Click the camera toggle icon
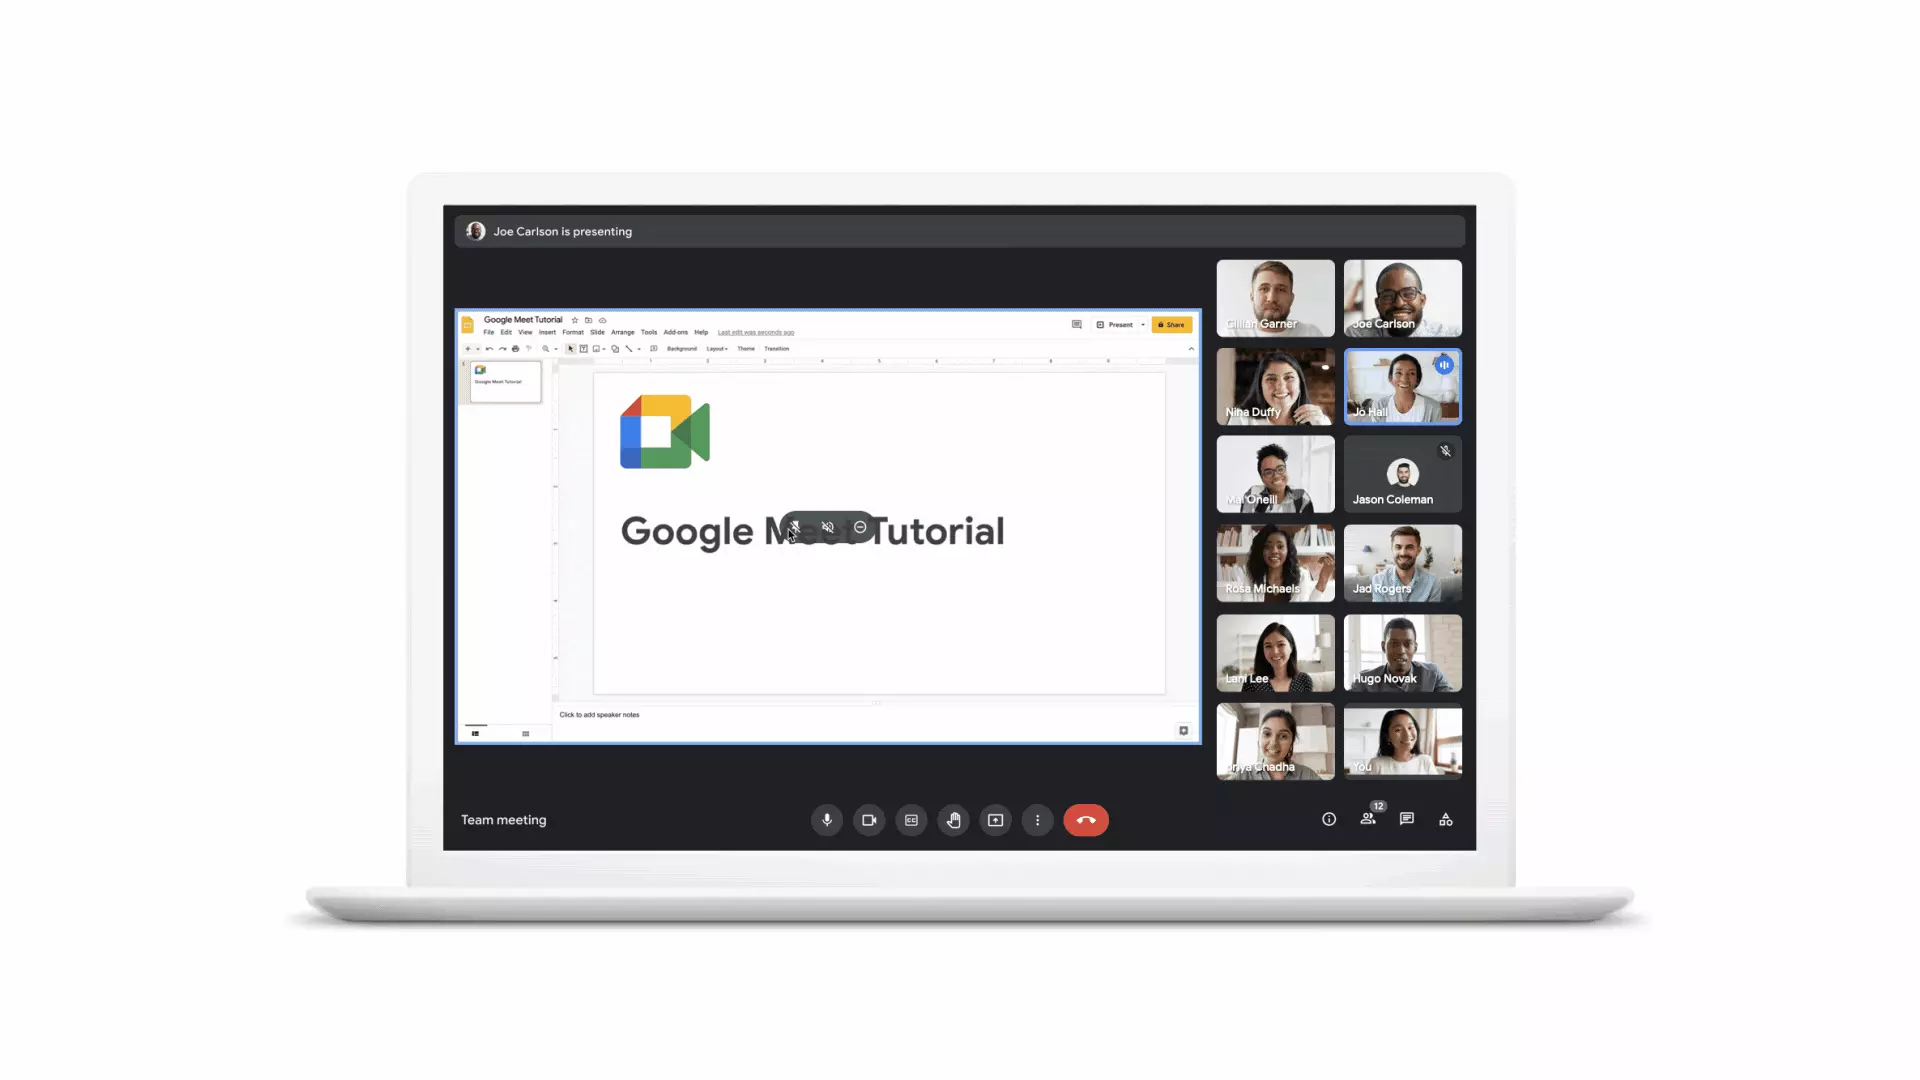Viewport: 1920px width, 1080px height. pyautogui.click(x=869, y=820)
